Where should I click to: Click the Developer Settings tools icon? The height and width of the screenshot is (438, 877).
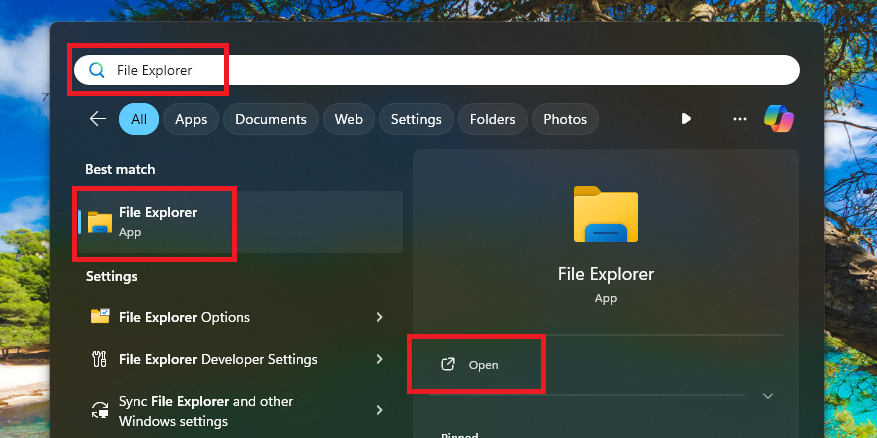100,359
